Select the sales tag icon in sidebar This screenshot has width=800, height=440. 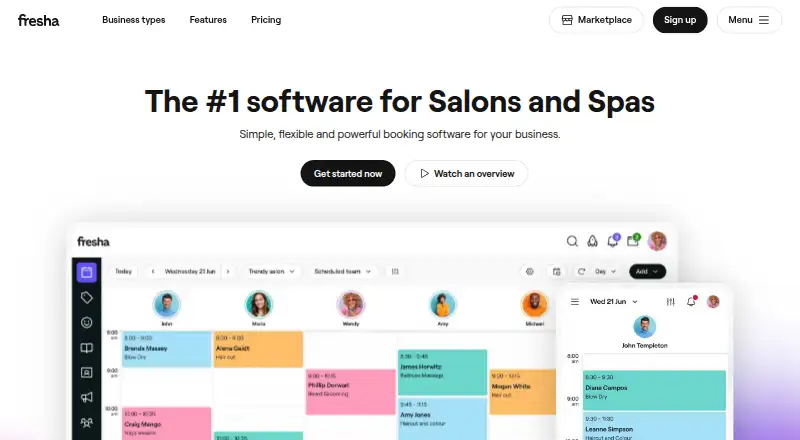click(87, 298)
